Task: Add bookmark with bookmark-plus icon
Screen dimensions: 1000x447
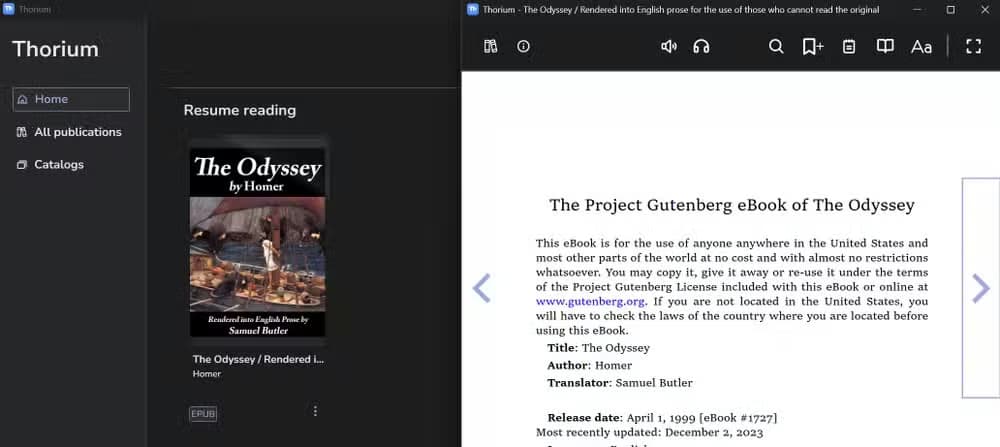Action: pyautogui.click(x=812, y=47)
